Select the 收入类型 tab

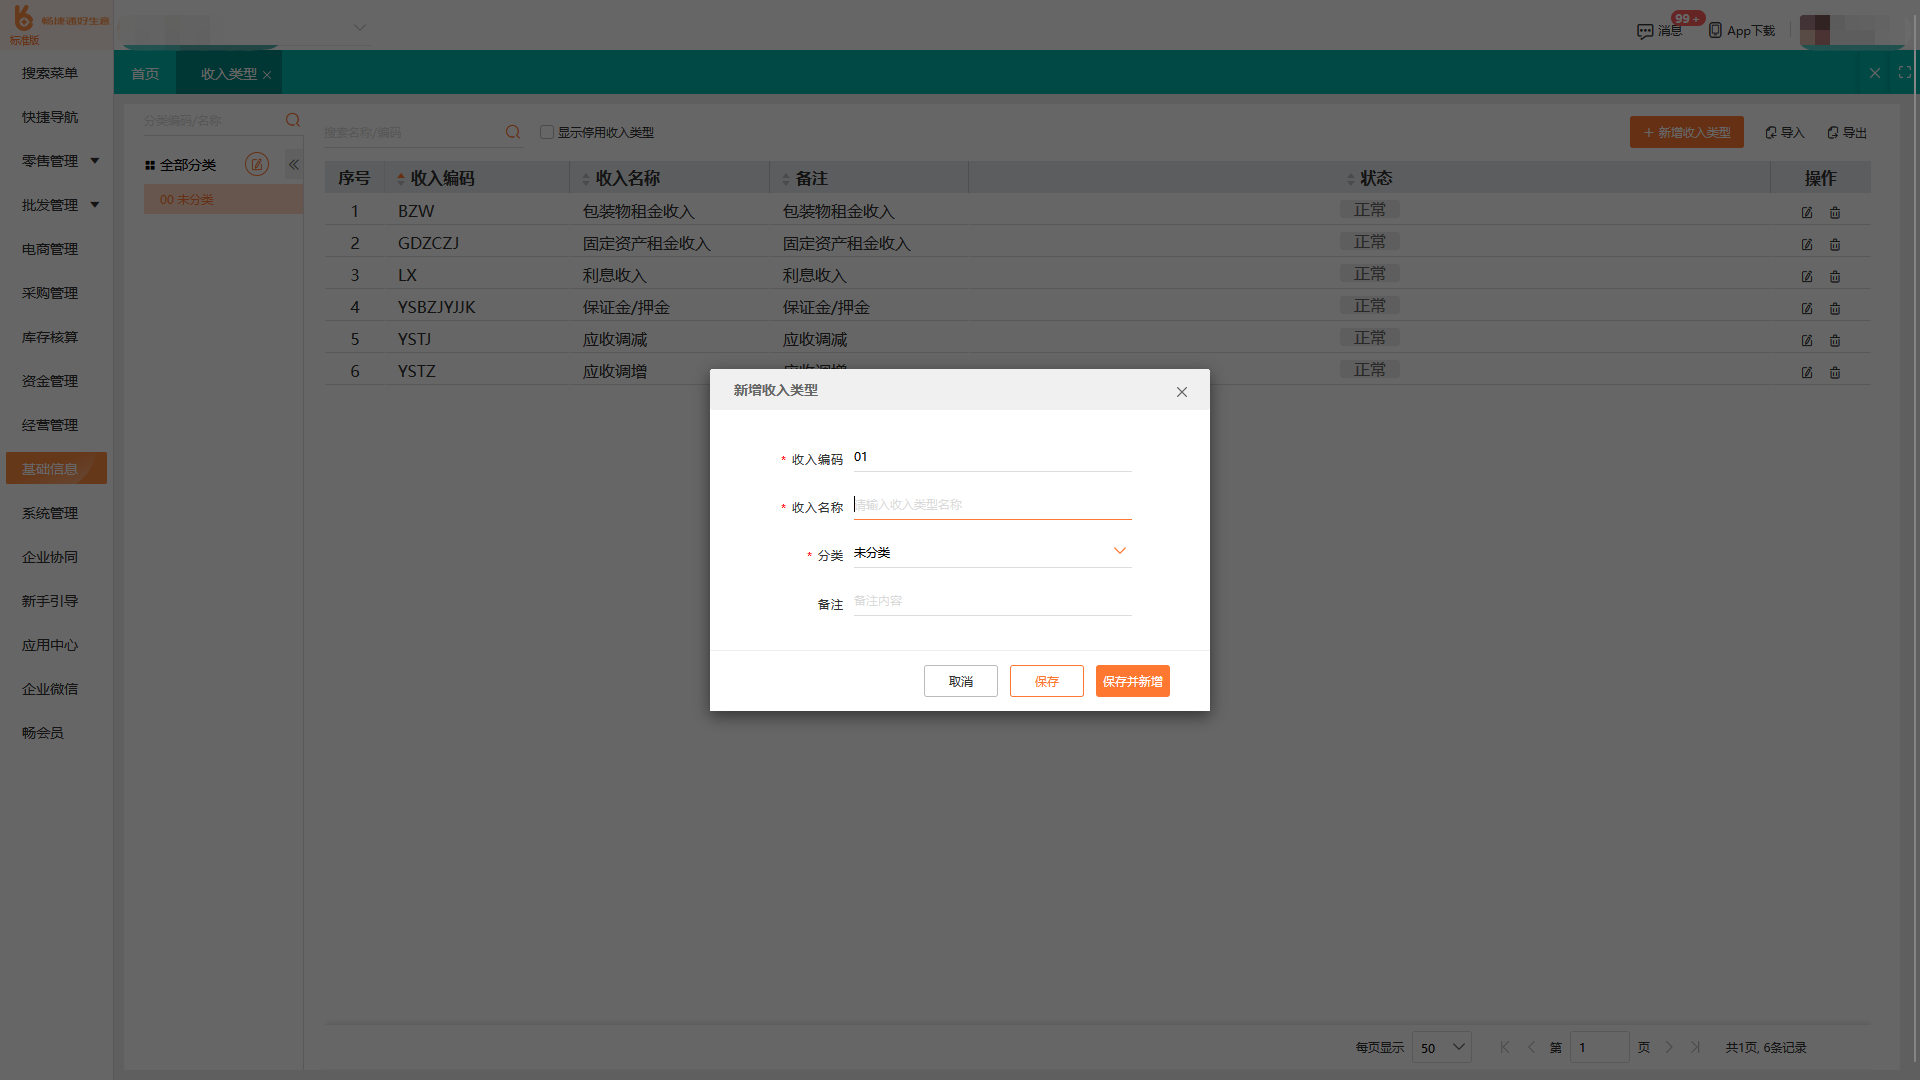(227, 73)
